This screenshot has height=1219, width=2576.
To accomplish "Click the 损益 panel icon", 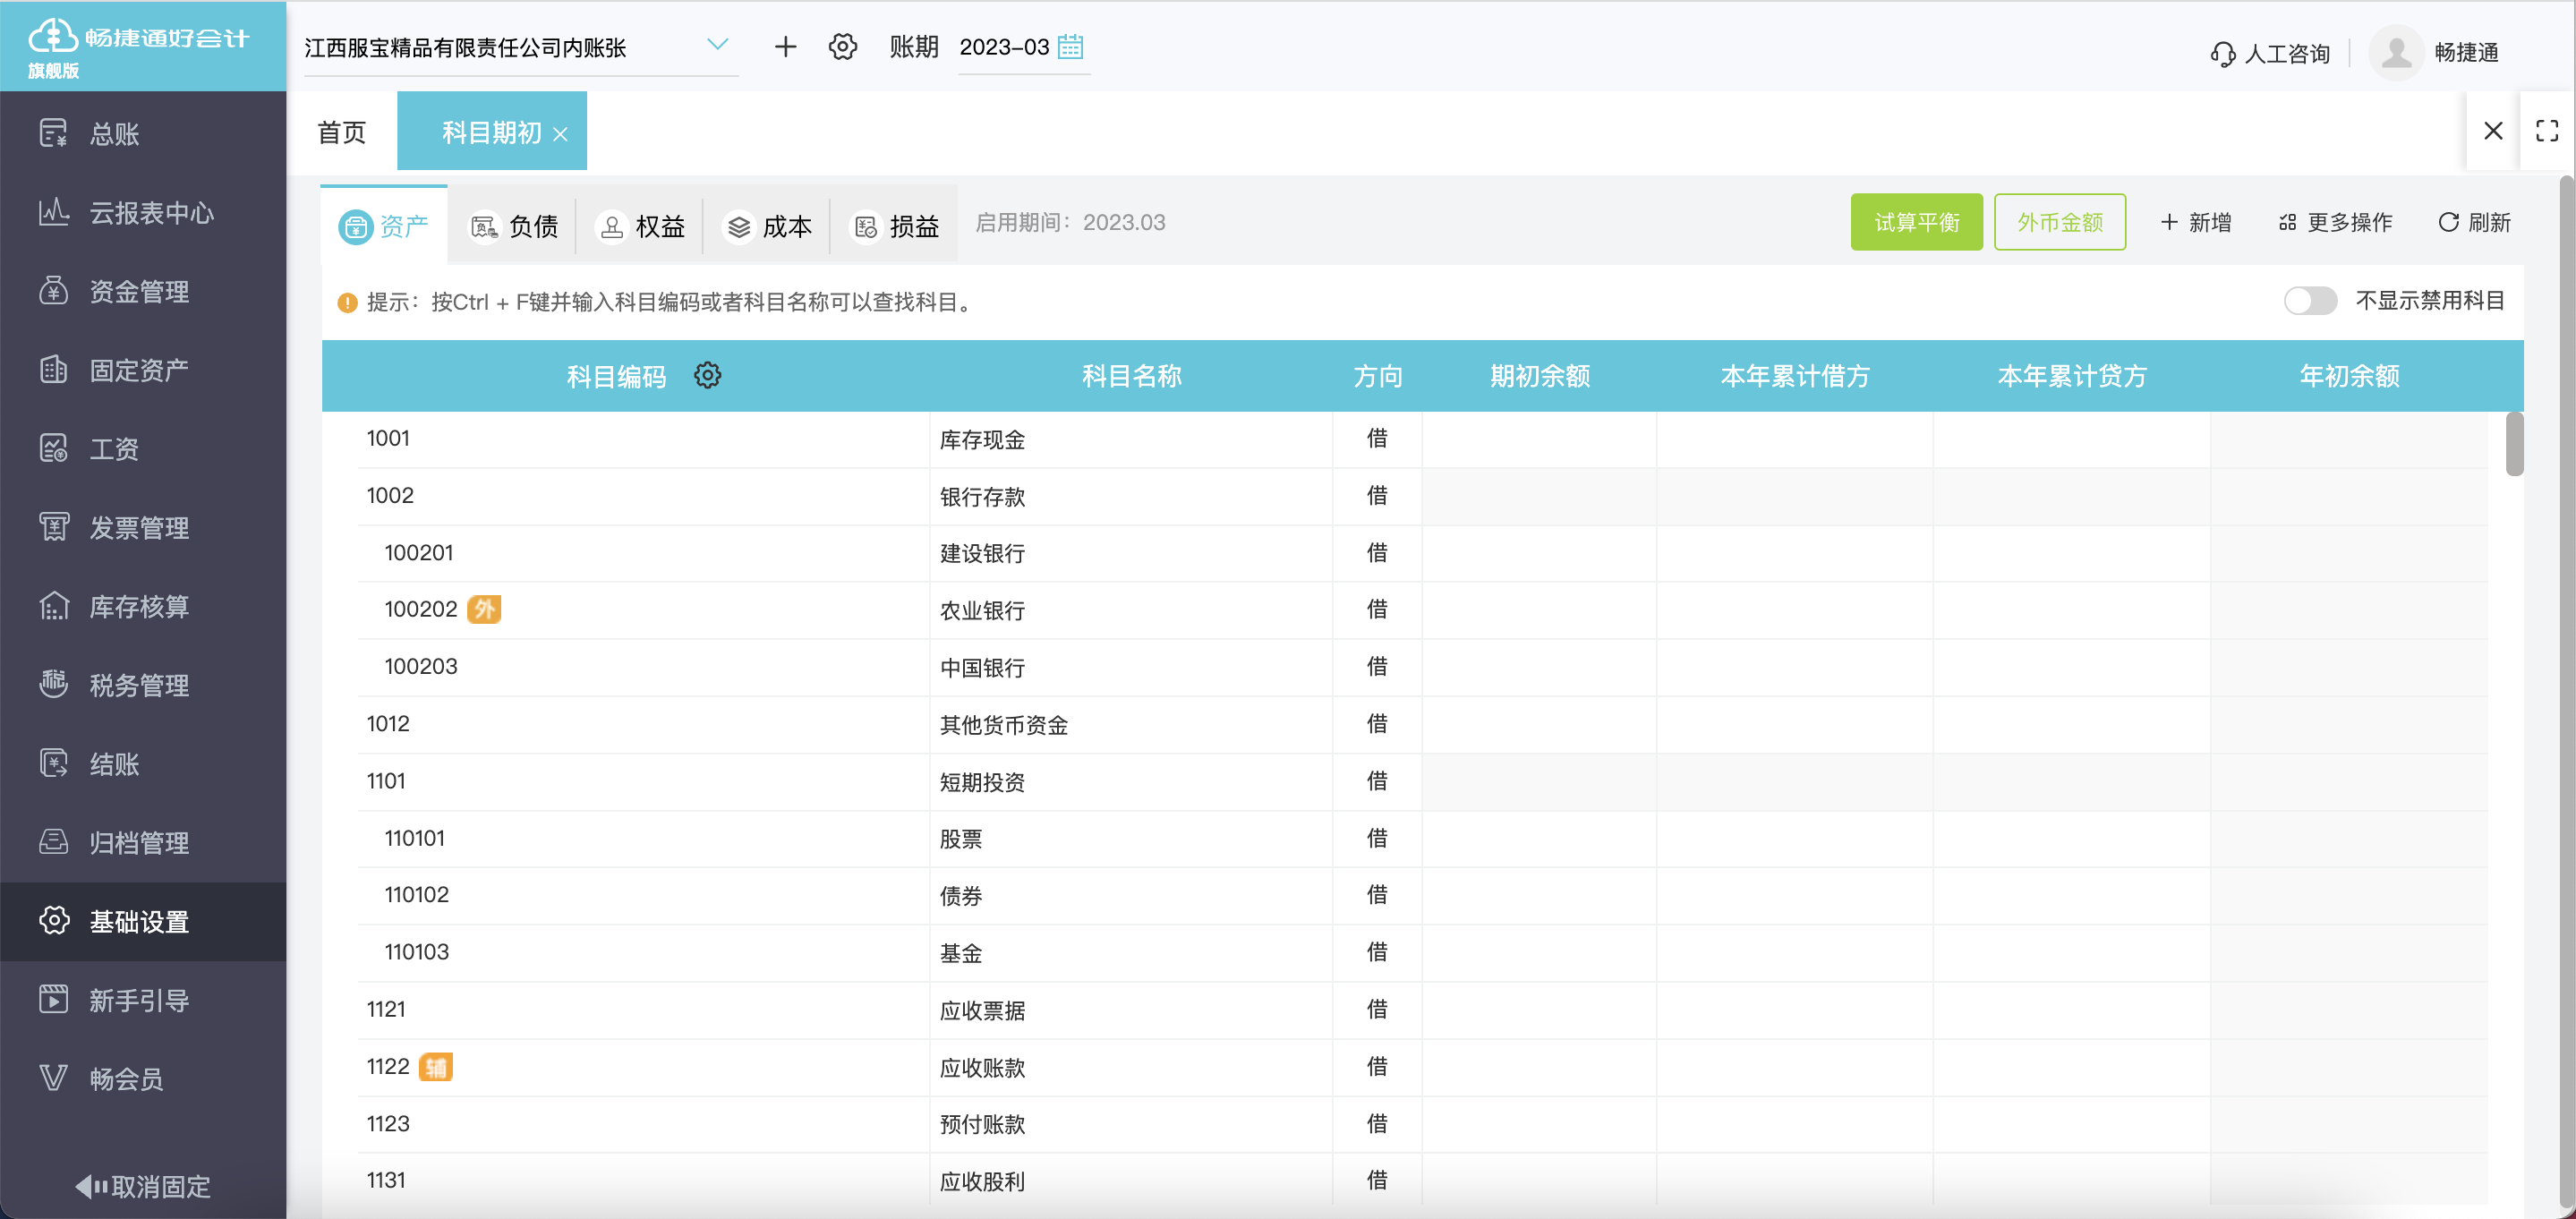I will (x=866, y=226).
